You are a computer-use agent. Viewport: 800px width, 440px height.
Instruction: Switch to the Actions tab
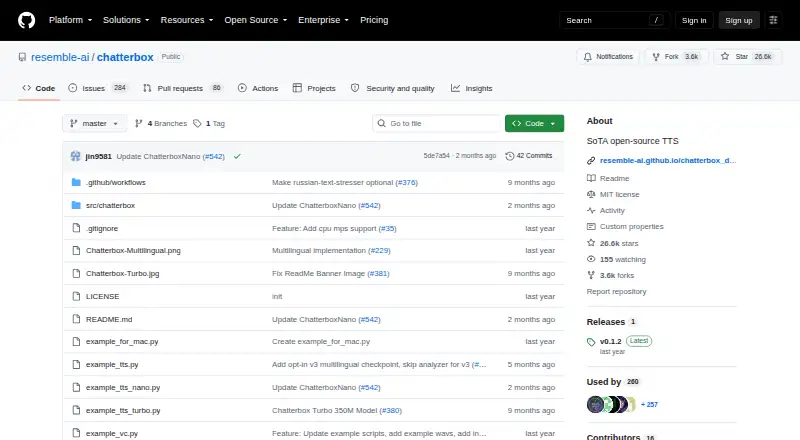pos(258,88)
